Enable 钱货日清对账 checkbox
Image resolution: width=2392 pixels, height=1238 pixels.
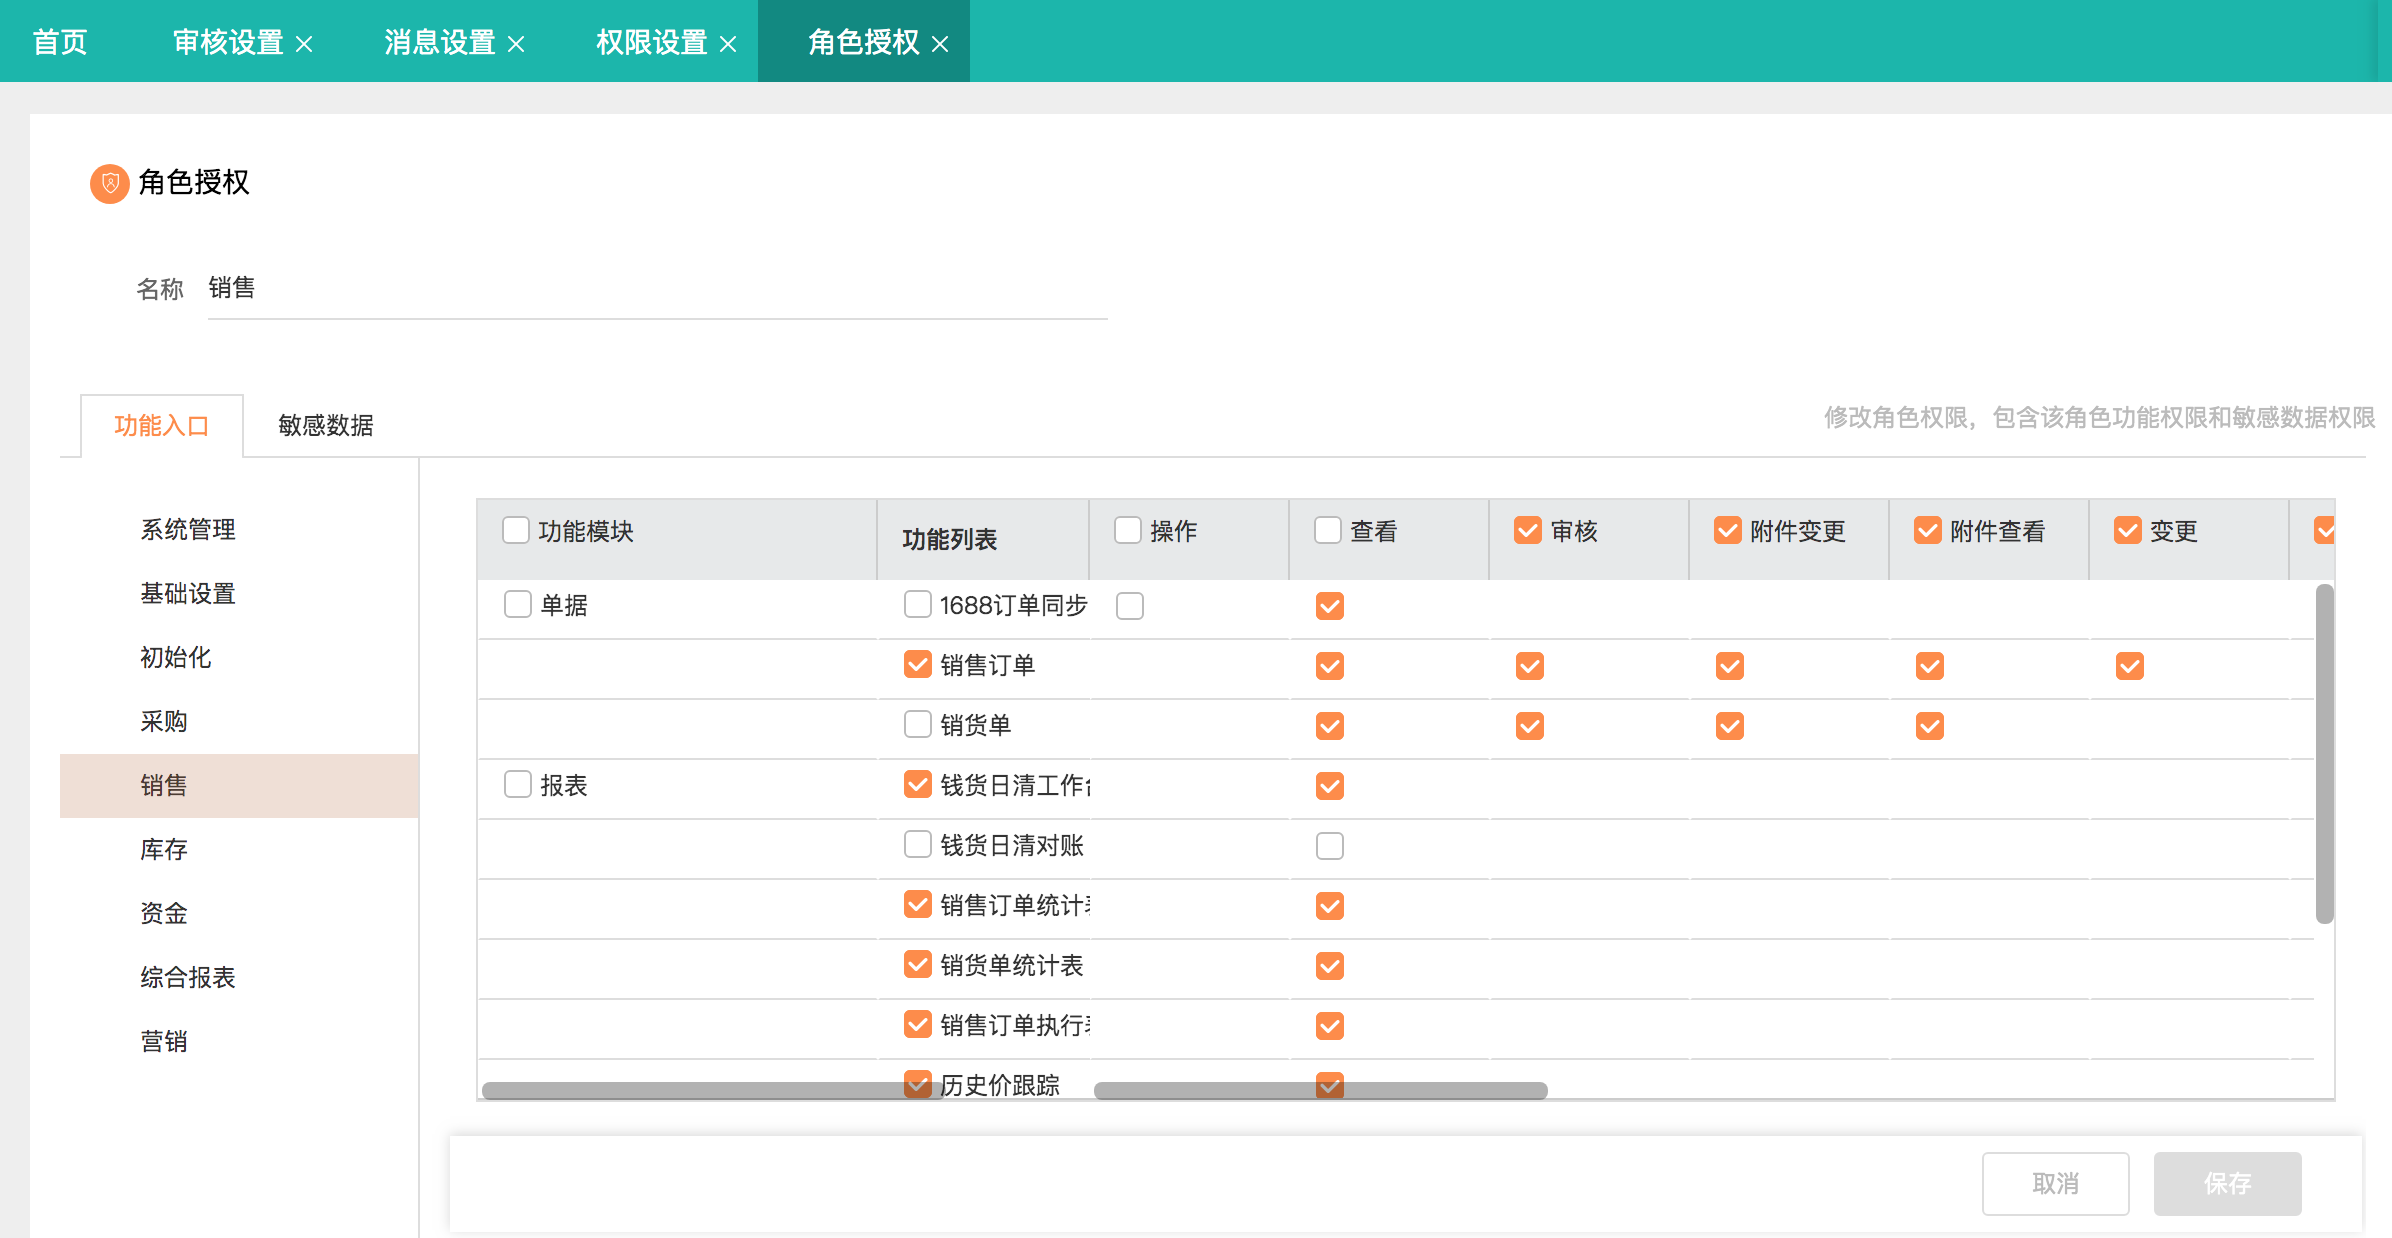[x=914, y=846]
